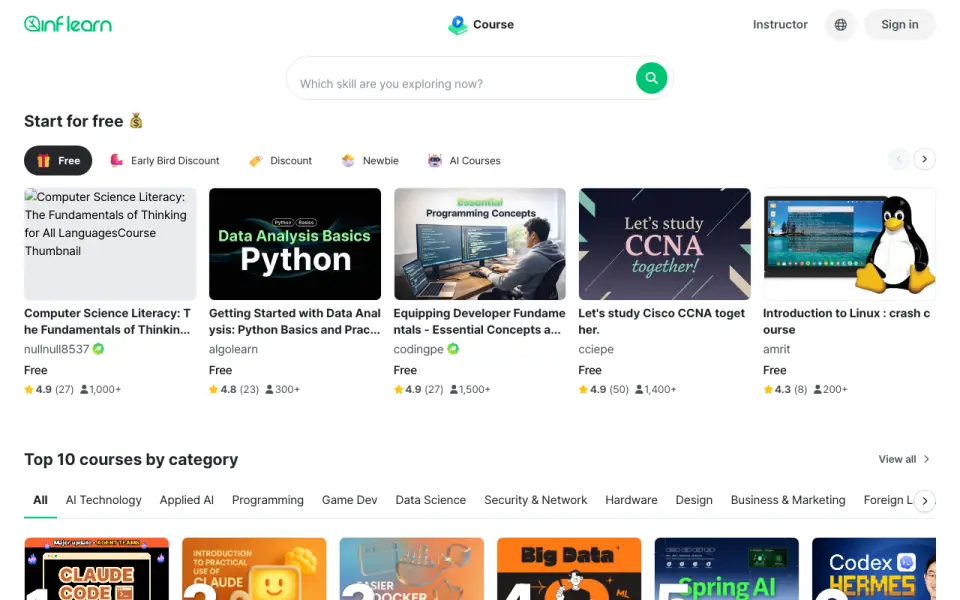Select the Discount filter
960x600 pixels.
[280, 160]
